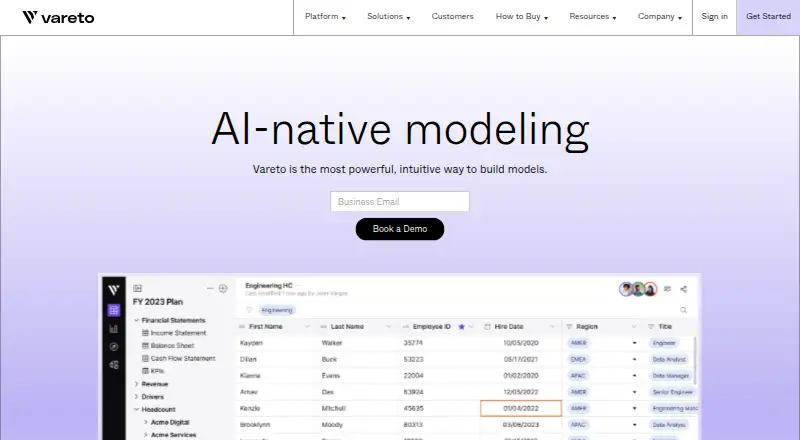
Task: Open region dropdown arrow in Dillan row
Action: [635, 359]
